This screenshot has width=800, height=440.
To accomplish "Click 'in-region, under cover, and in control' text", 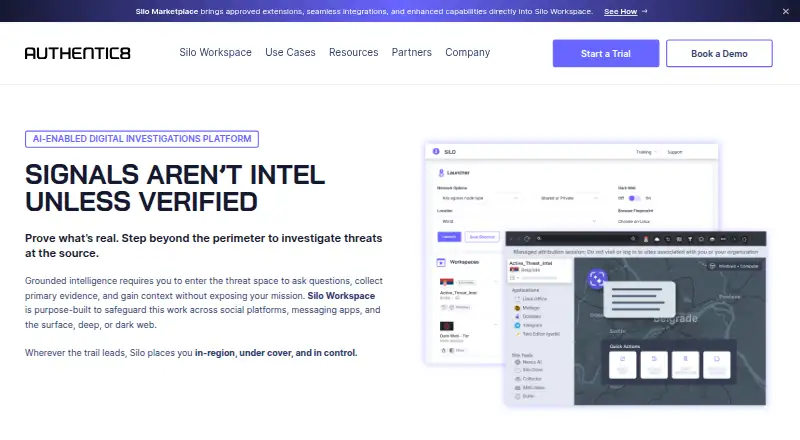I will 276,353.
